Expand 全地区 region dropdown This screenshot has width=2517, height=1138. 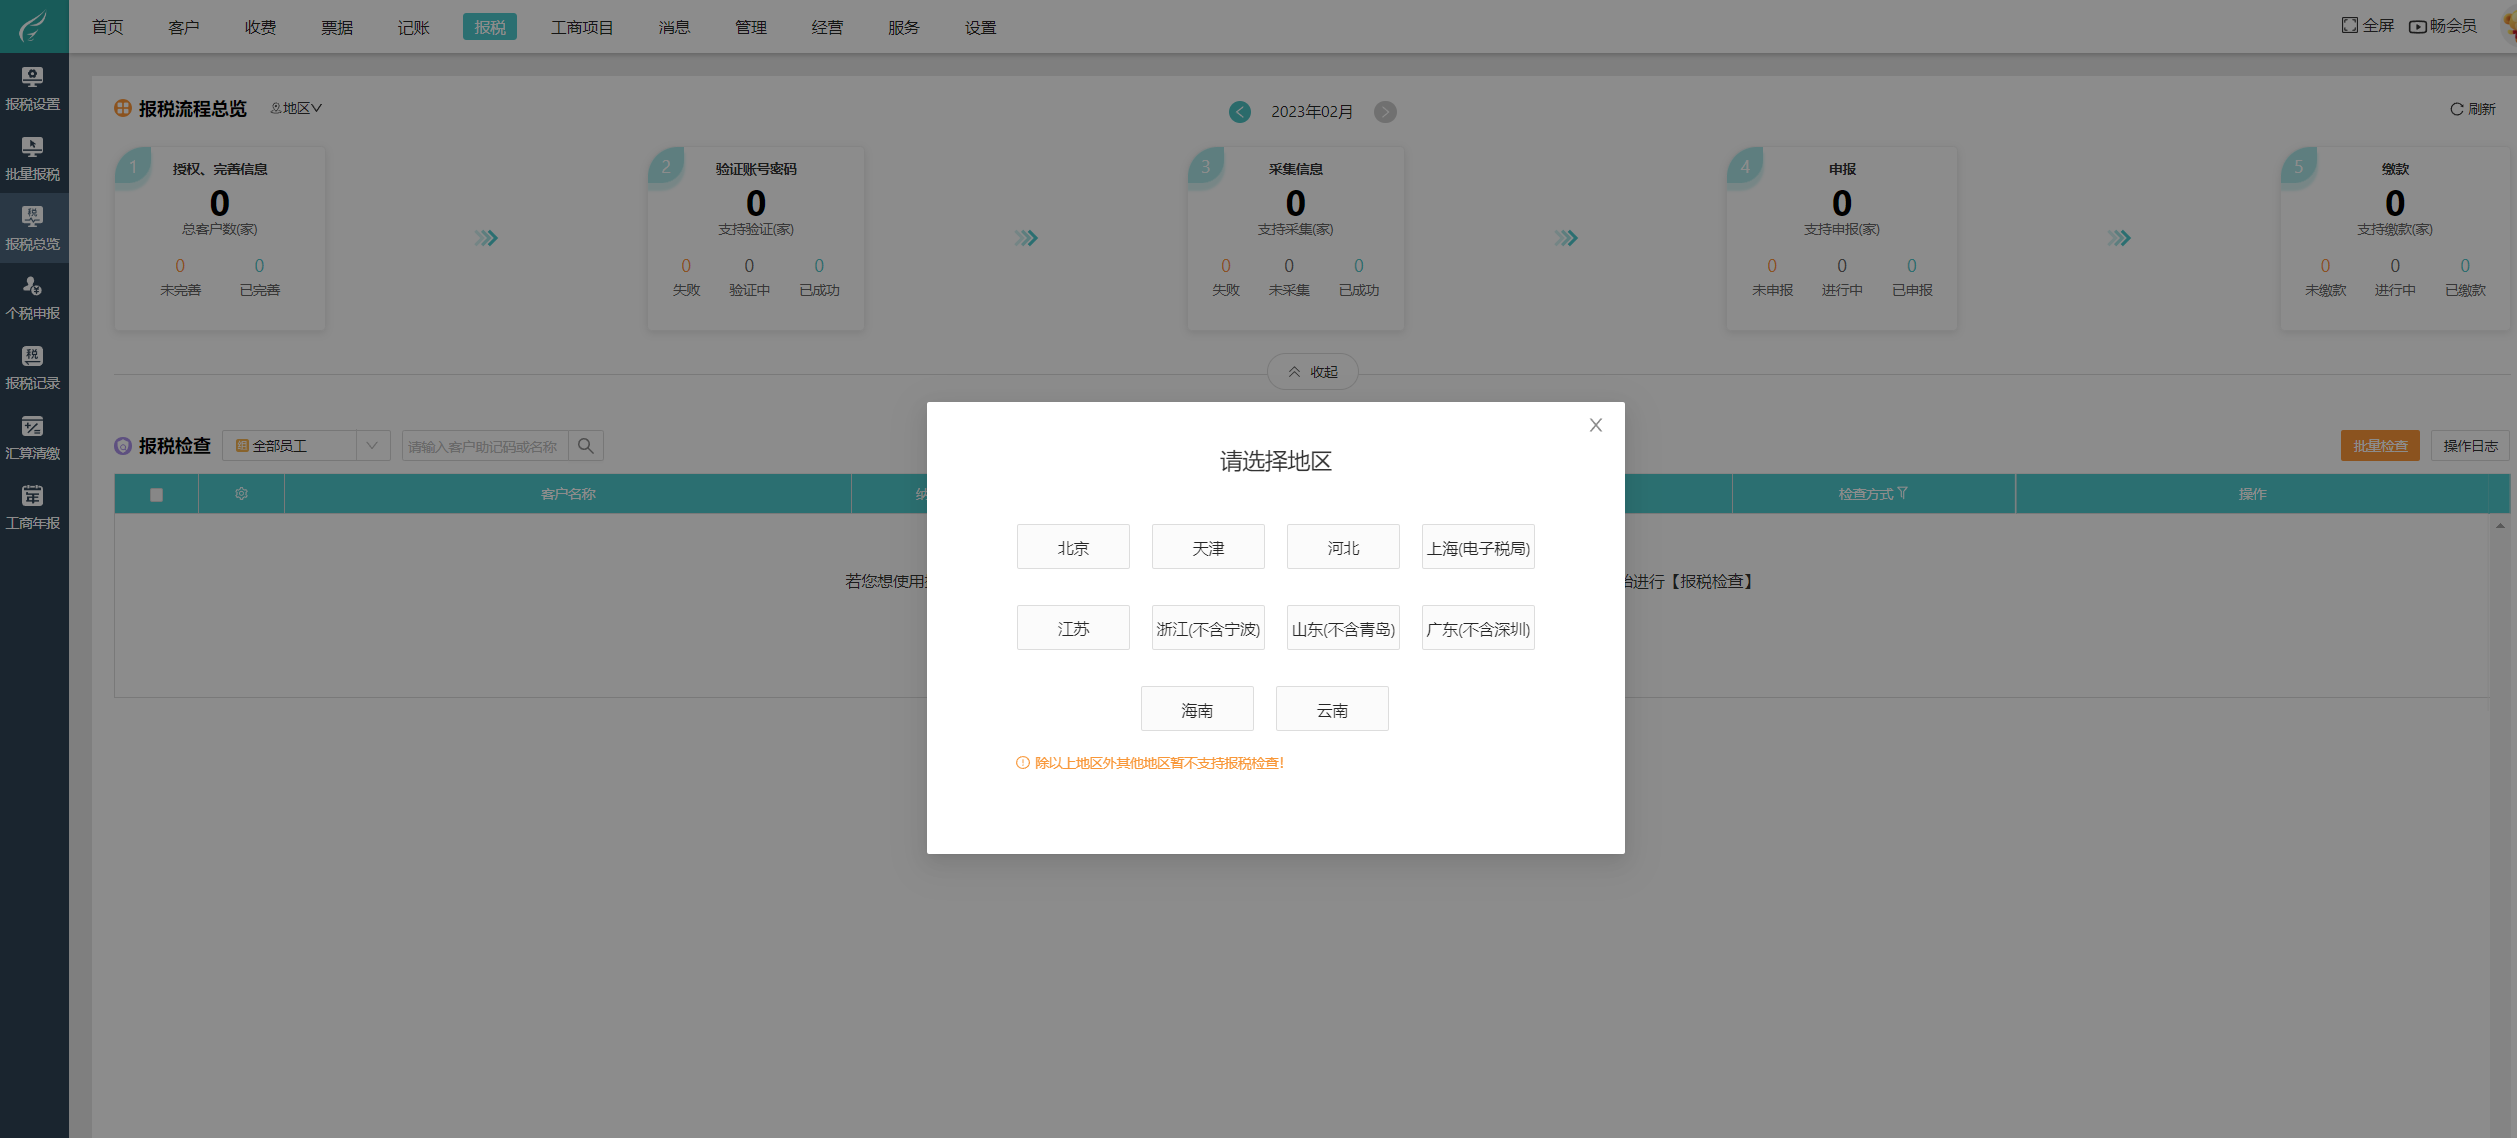(297, 108)
